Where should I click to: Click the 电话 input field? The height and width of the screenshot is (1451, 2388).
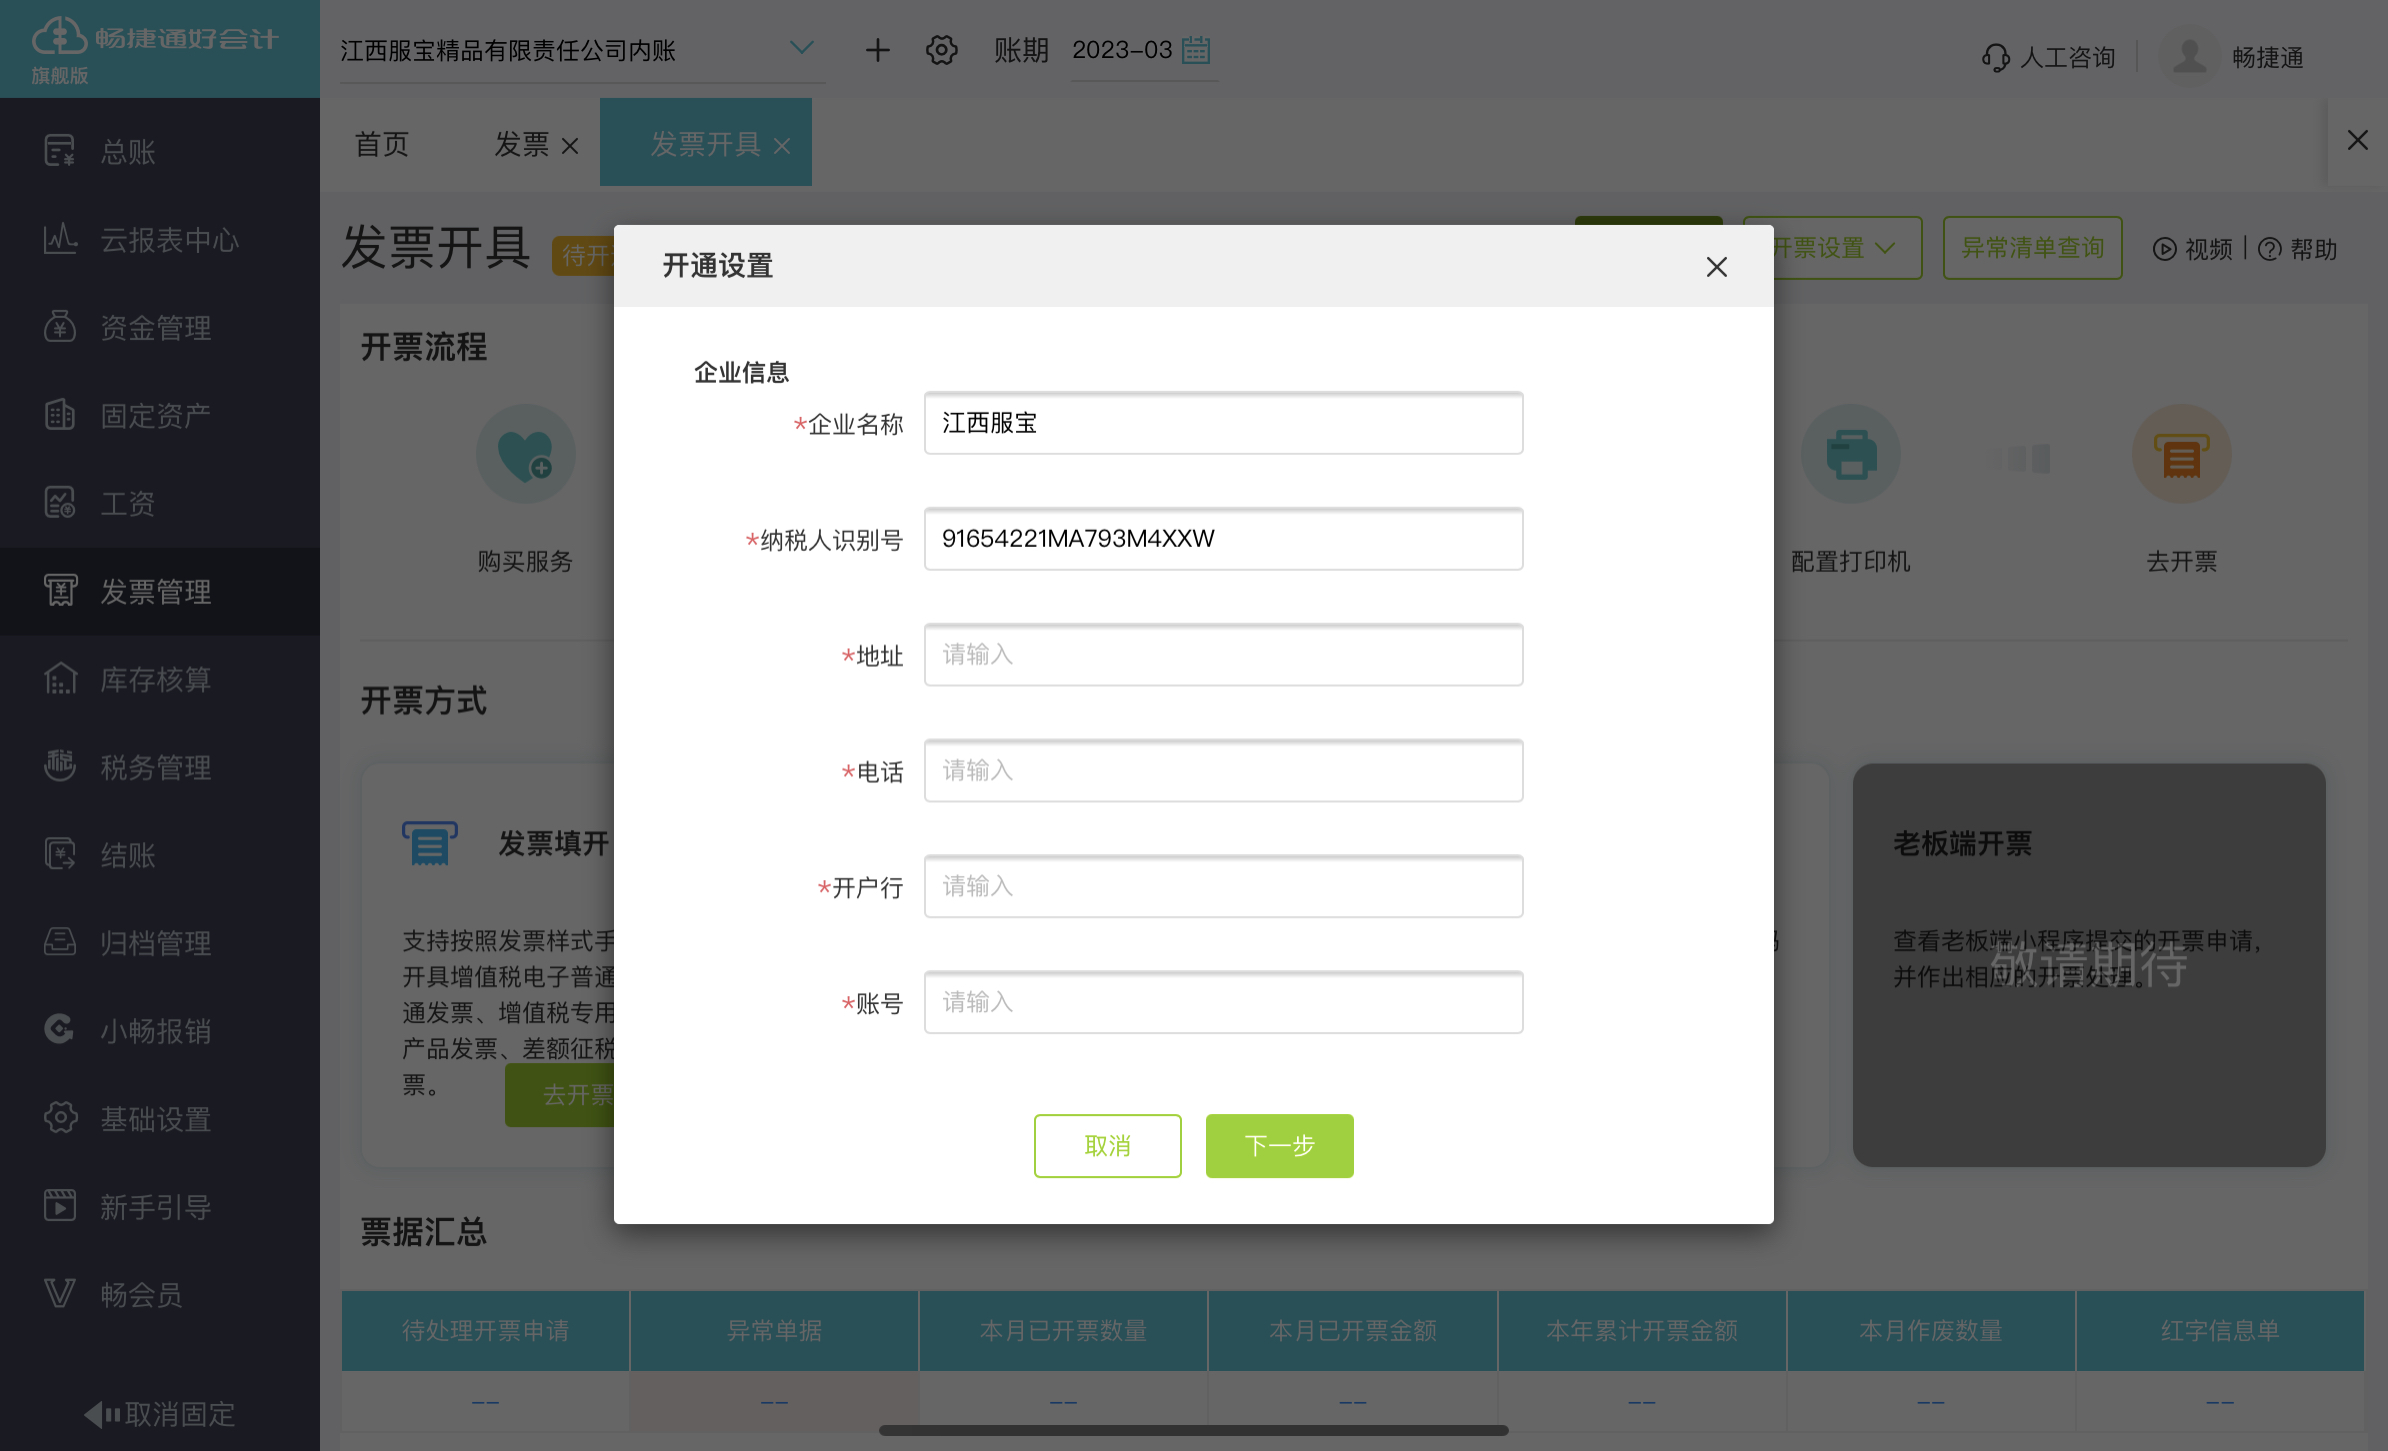[1221, 771]
